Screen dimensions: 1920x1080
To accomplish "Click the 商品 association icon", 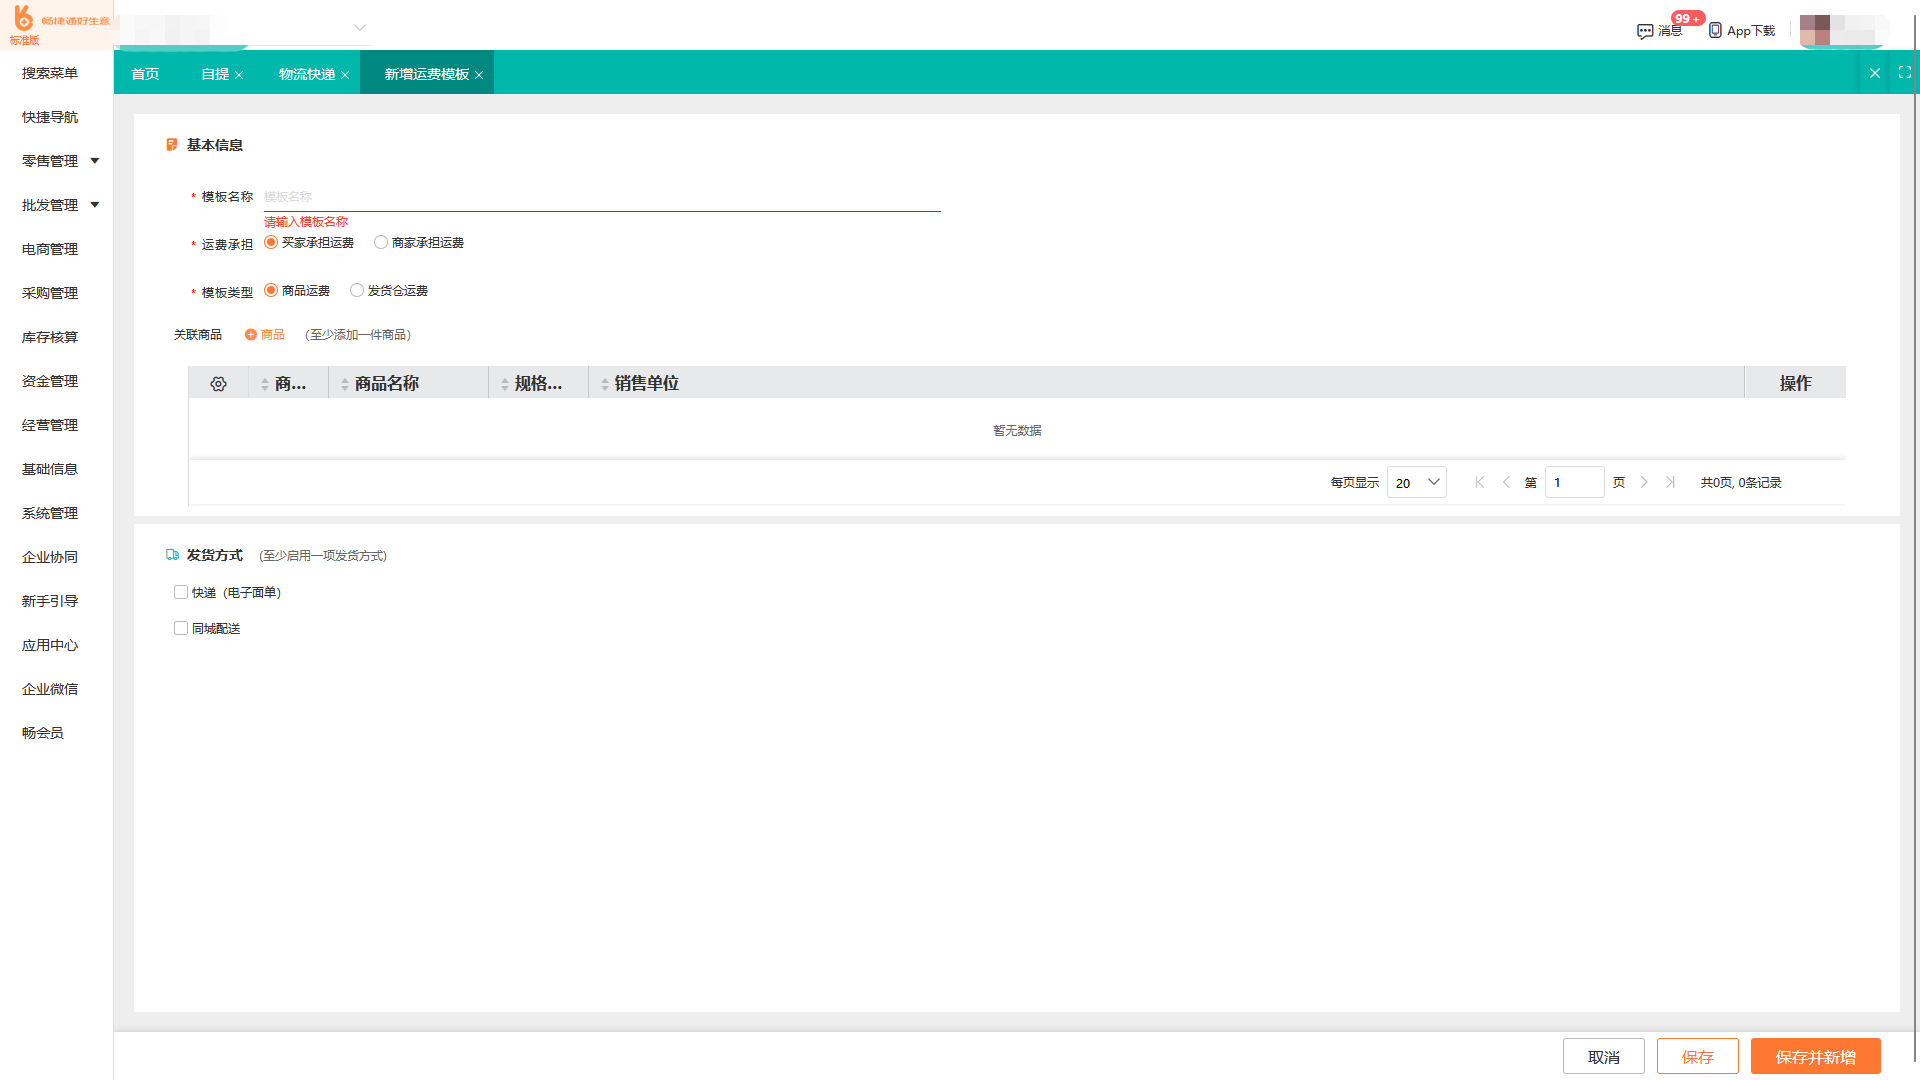I will (251, 335).
